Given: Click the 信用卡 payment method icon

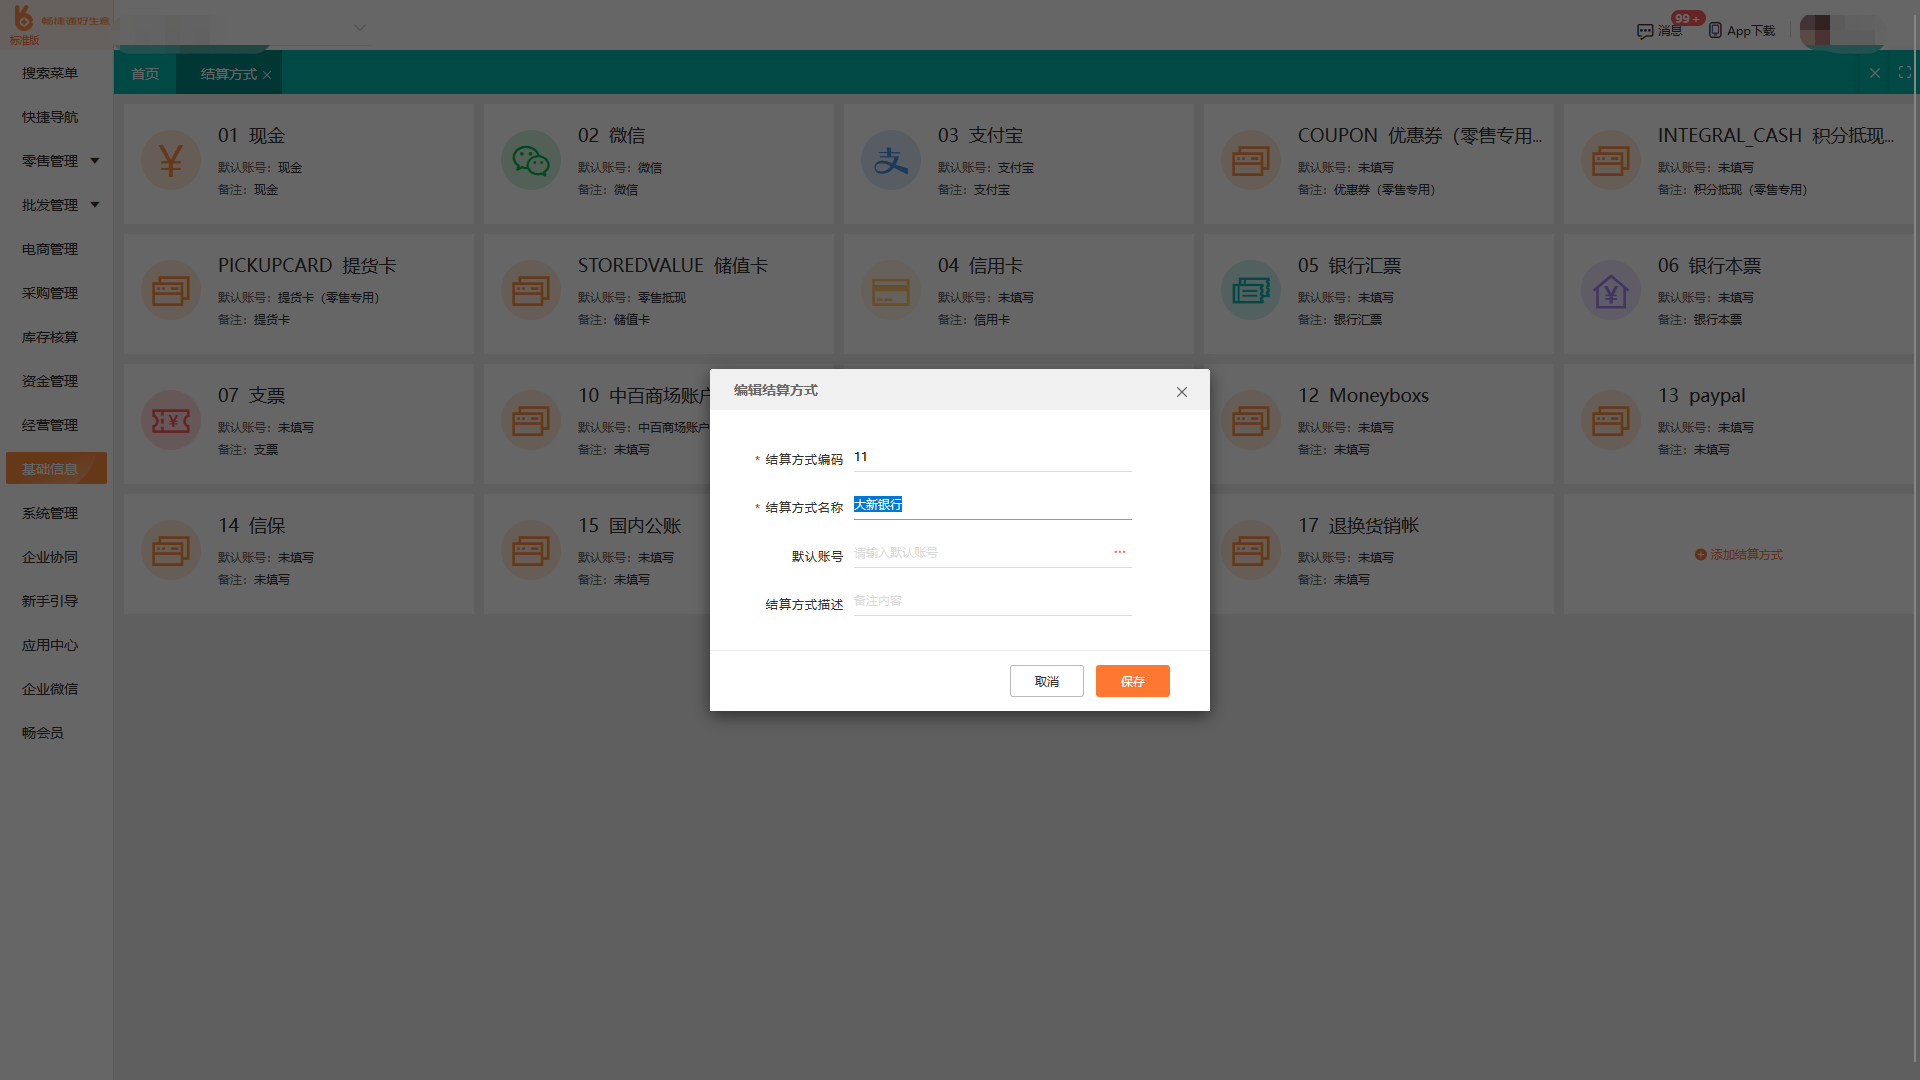Looking at the screenshot, I should click(x=890, y=289).
